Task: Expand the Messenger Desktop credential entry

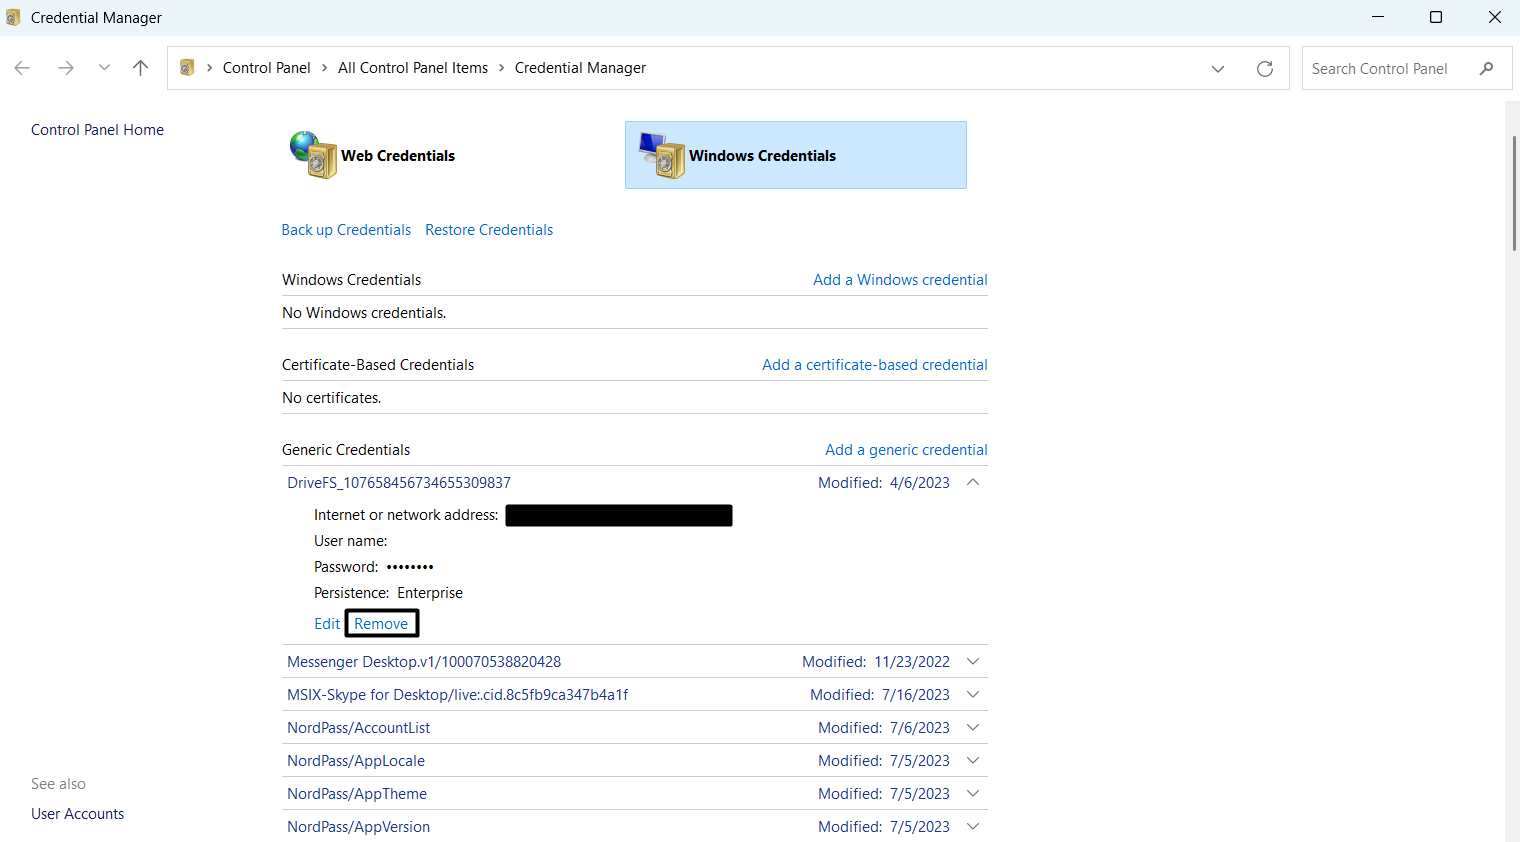Action: click(x=972, y=661)
